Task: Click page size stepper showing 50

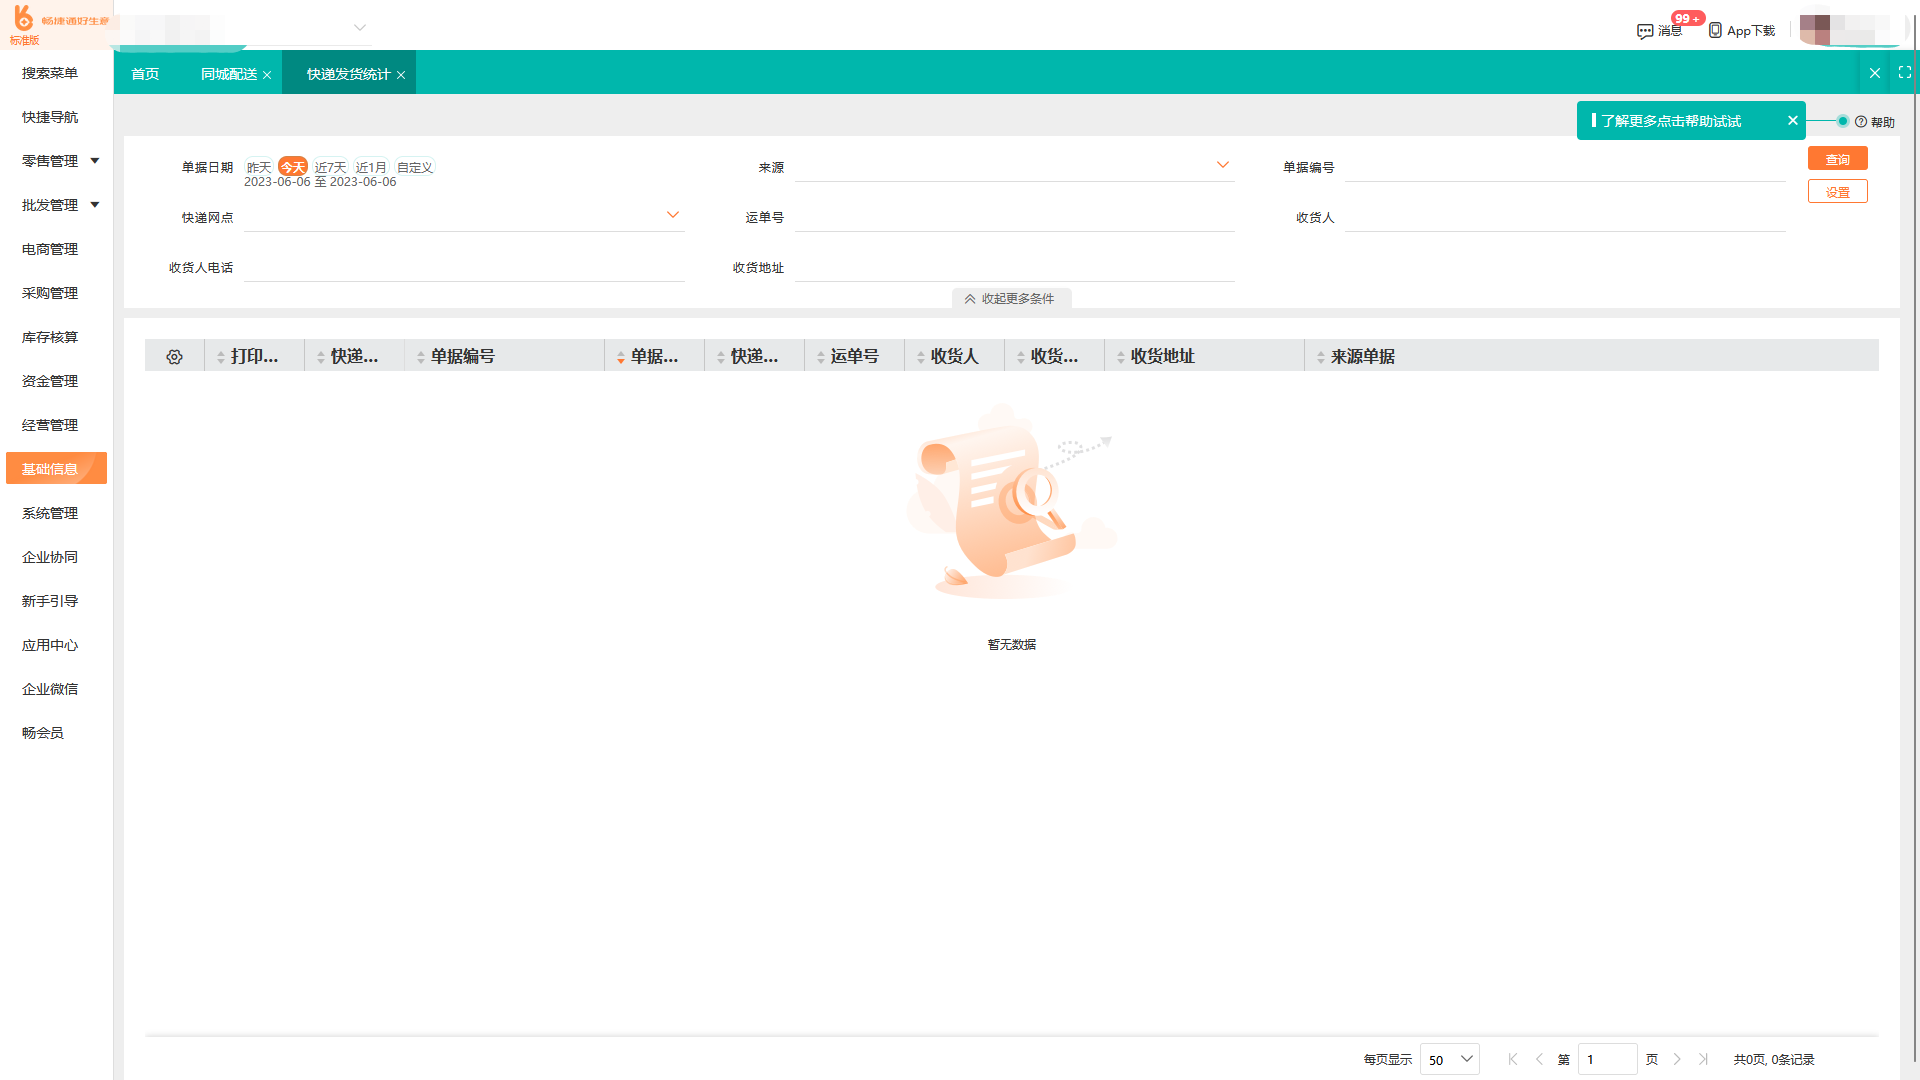Action: click(x=1448, y=1058)
